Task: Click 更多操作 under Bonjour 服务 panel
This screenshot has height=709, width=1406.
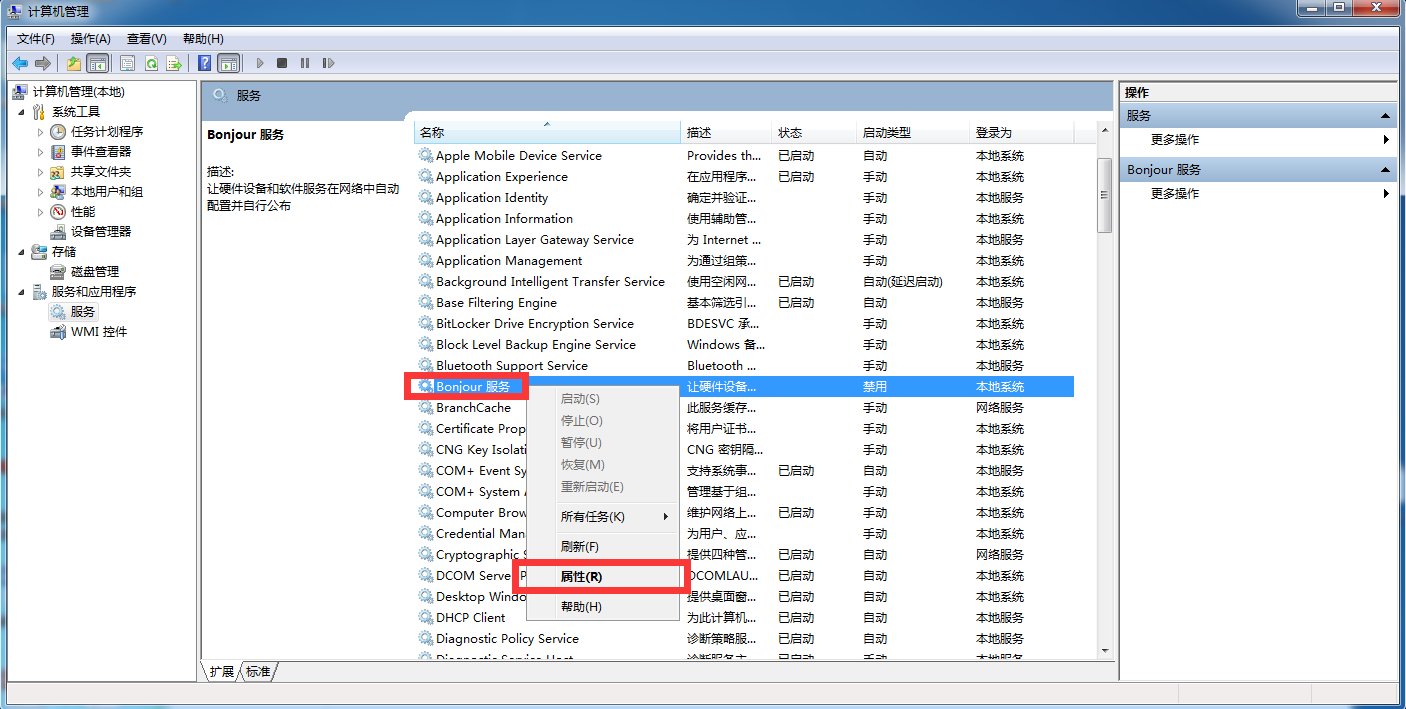Action: (1175, 193)
